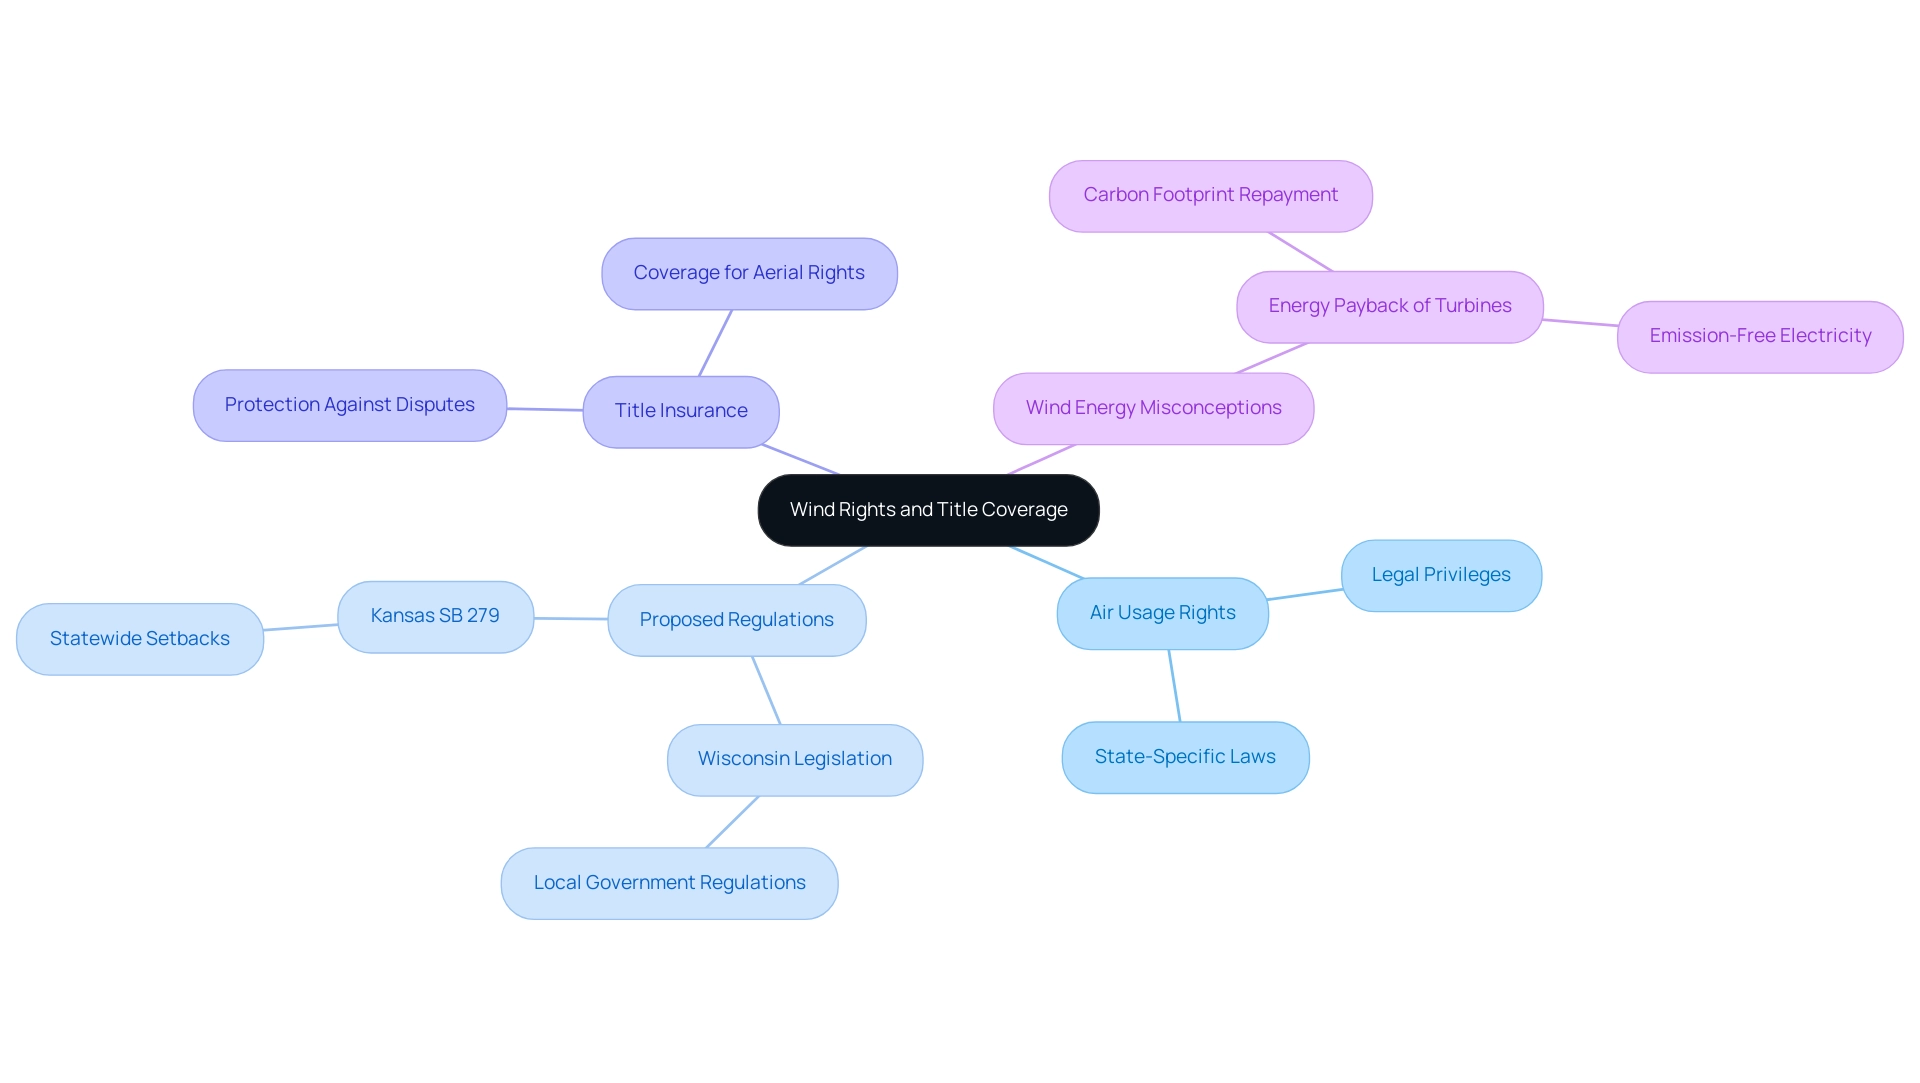The image size is (1920, 1083).
Task: Toggle visibility of State-Specific Laws node
Action: (x=1184, y=755)
